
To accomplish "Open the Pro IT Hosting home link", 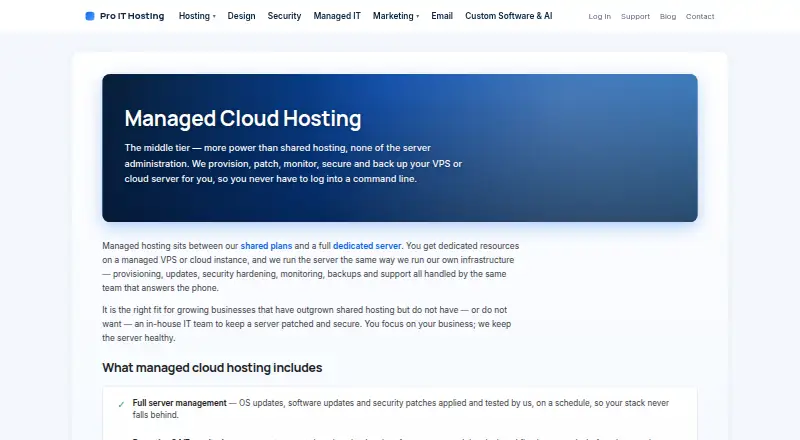I will coord(125,16).
